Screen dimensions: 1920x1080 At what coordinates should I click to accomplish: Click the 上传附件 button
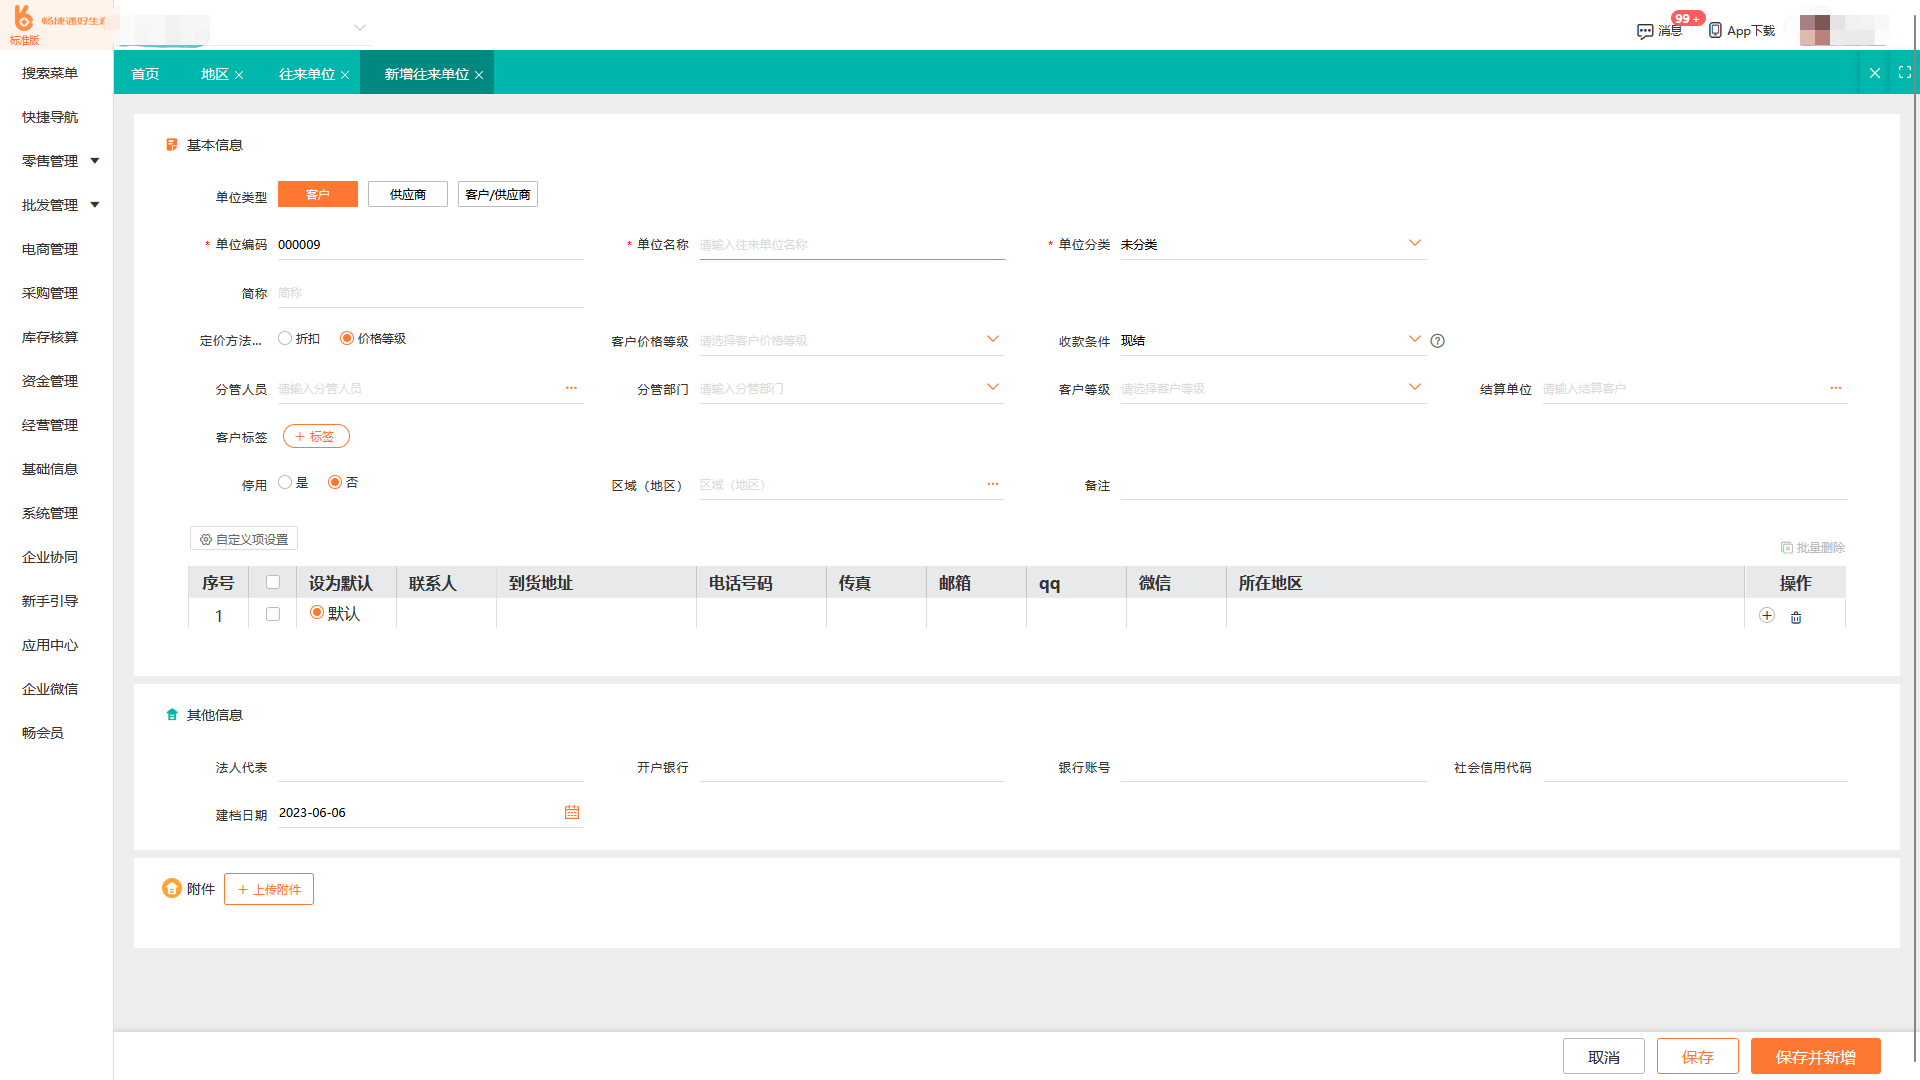[268, 889]
